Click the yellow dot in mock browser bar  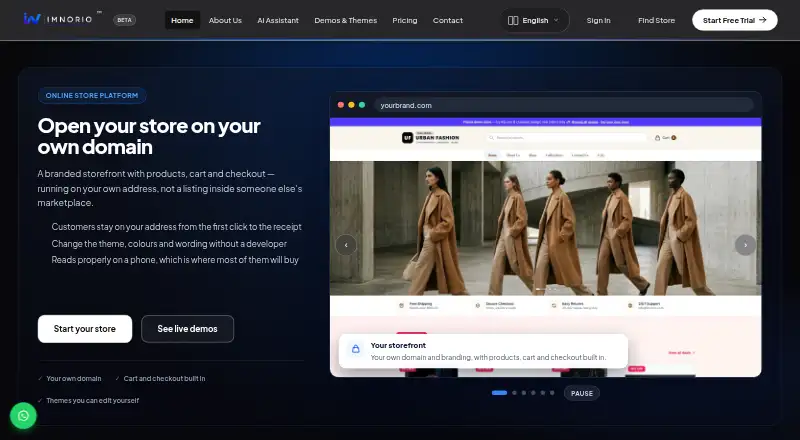pos(351,105)
